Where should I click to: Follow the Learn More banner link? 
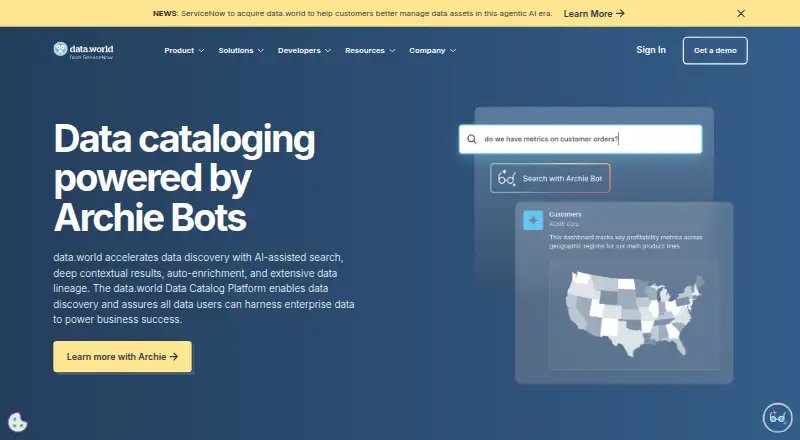coord(594,14)
